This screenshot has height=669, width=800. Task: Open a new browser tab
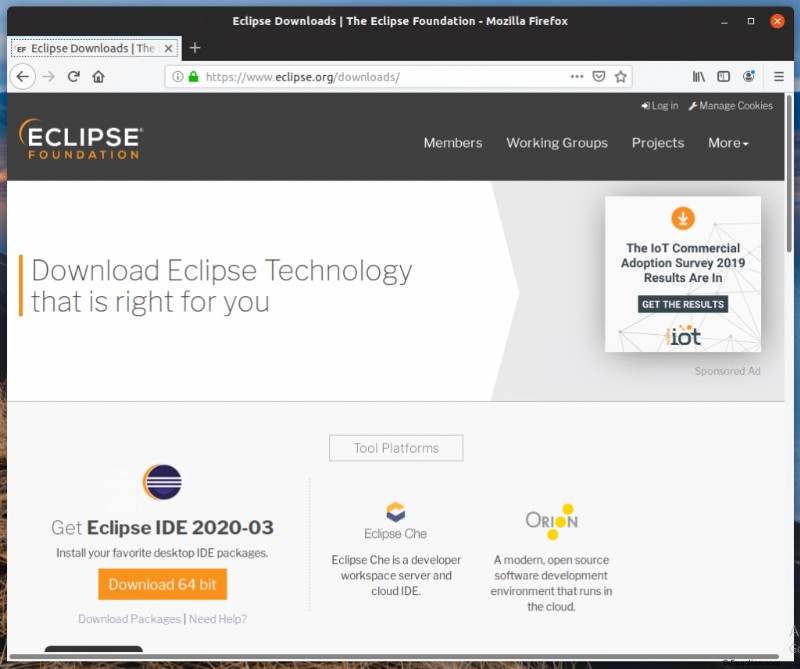click(x=195, y=47)
